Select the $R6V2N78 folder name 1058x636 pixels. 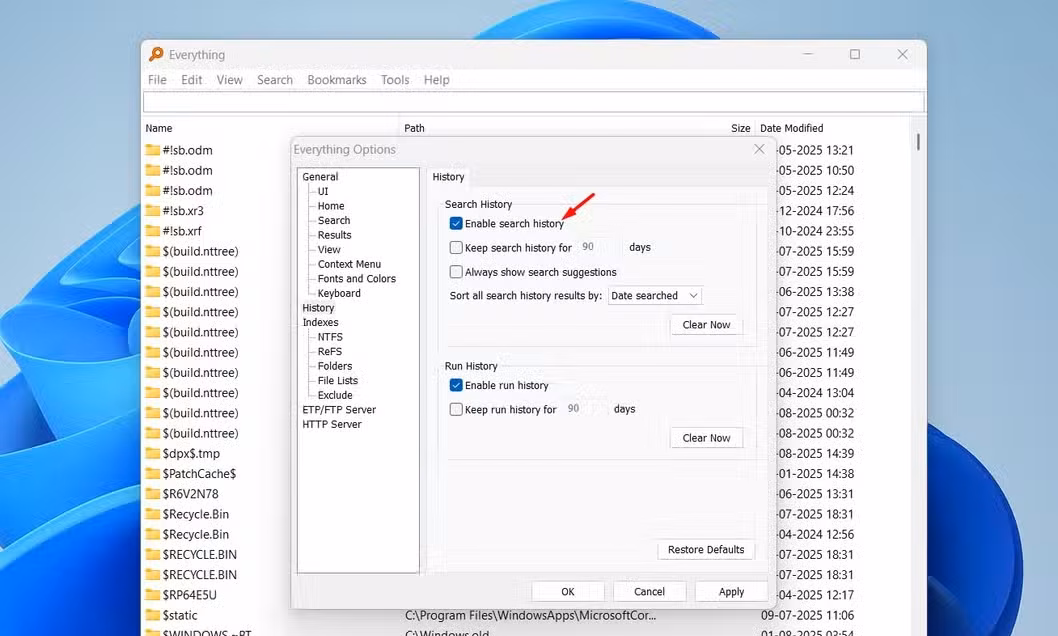[x=190, y=494]
